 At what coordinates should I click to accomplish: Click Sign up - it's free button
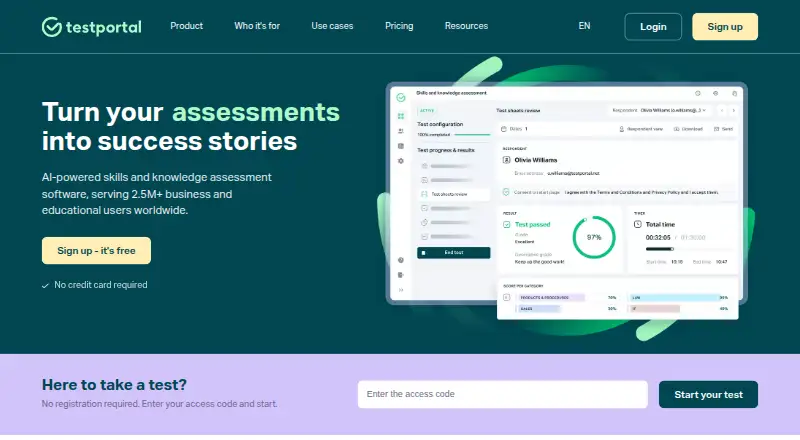click(96, 251)
